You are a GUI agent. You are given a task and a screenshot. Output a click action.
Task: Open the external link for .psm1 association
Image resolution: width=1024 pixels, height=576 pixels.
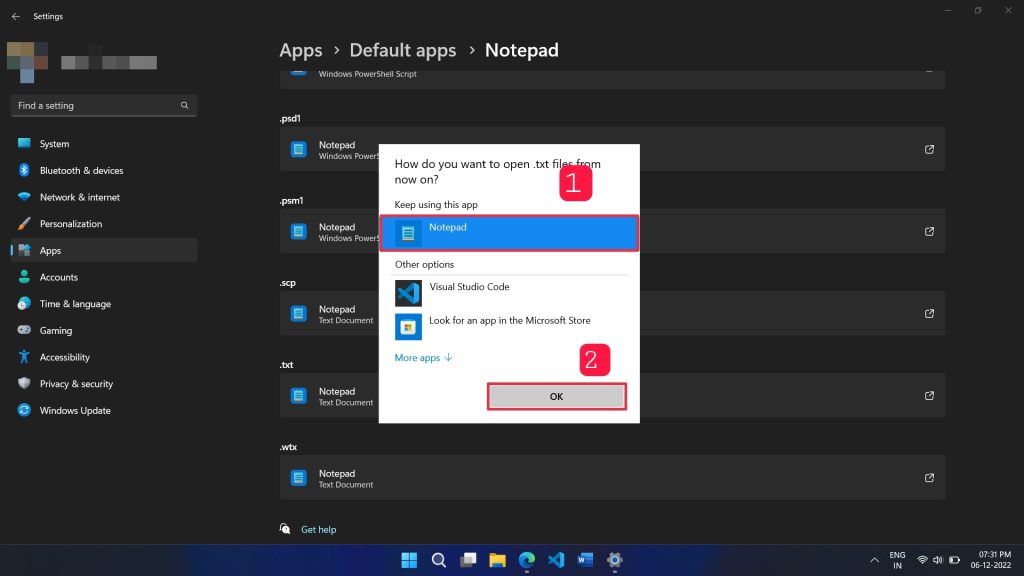point(929,232)
